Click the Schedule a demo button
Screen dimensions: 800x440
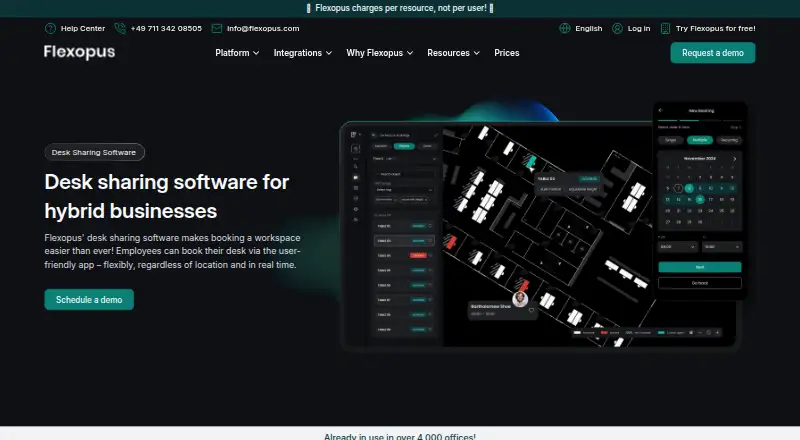tap(89, 300)
